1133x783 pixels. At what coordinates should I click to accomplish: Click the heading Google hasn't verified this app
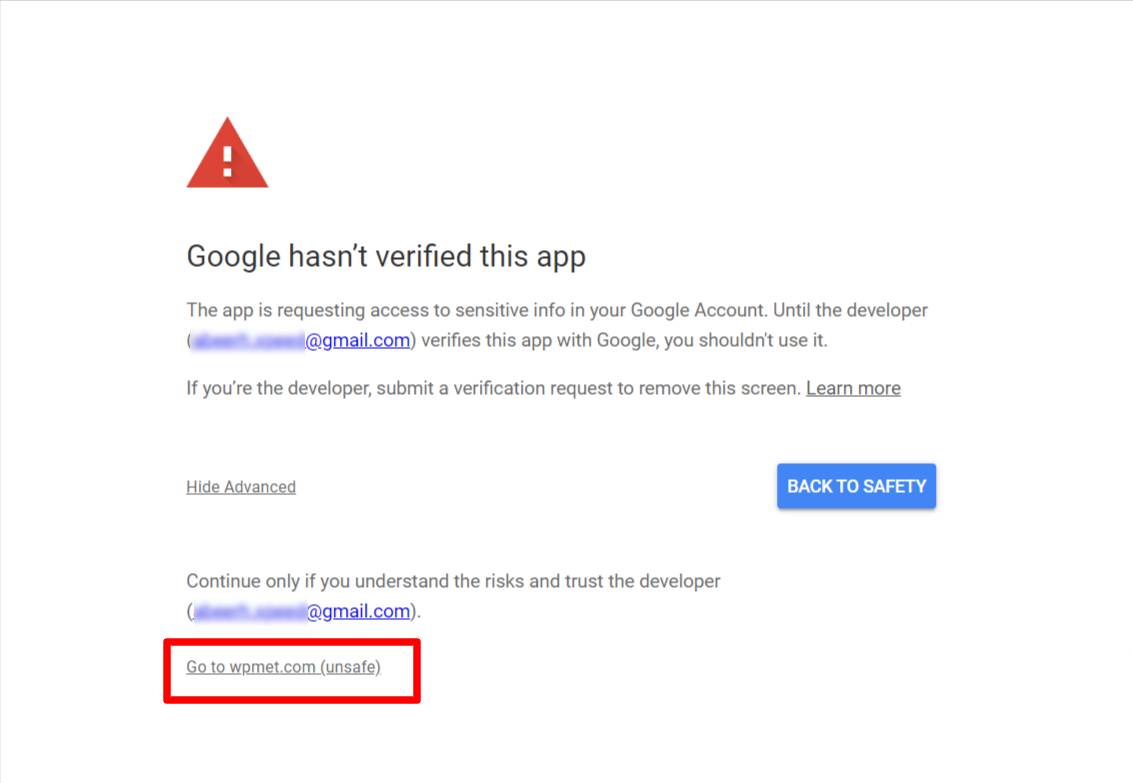pos(386,256)
